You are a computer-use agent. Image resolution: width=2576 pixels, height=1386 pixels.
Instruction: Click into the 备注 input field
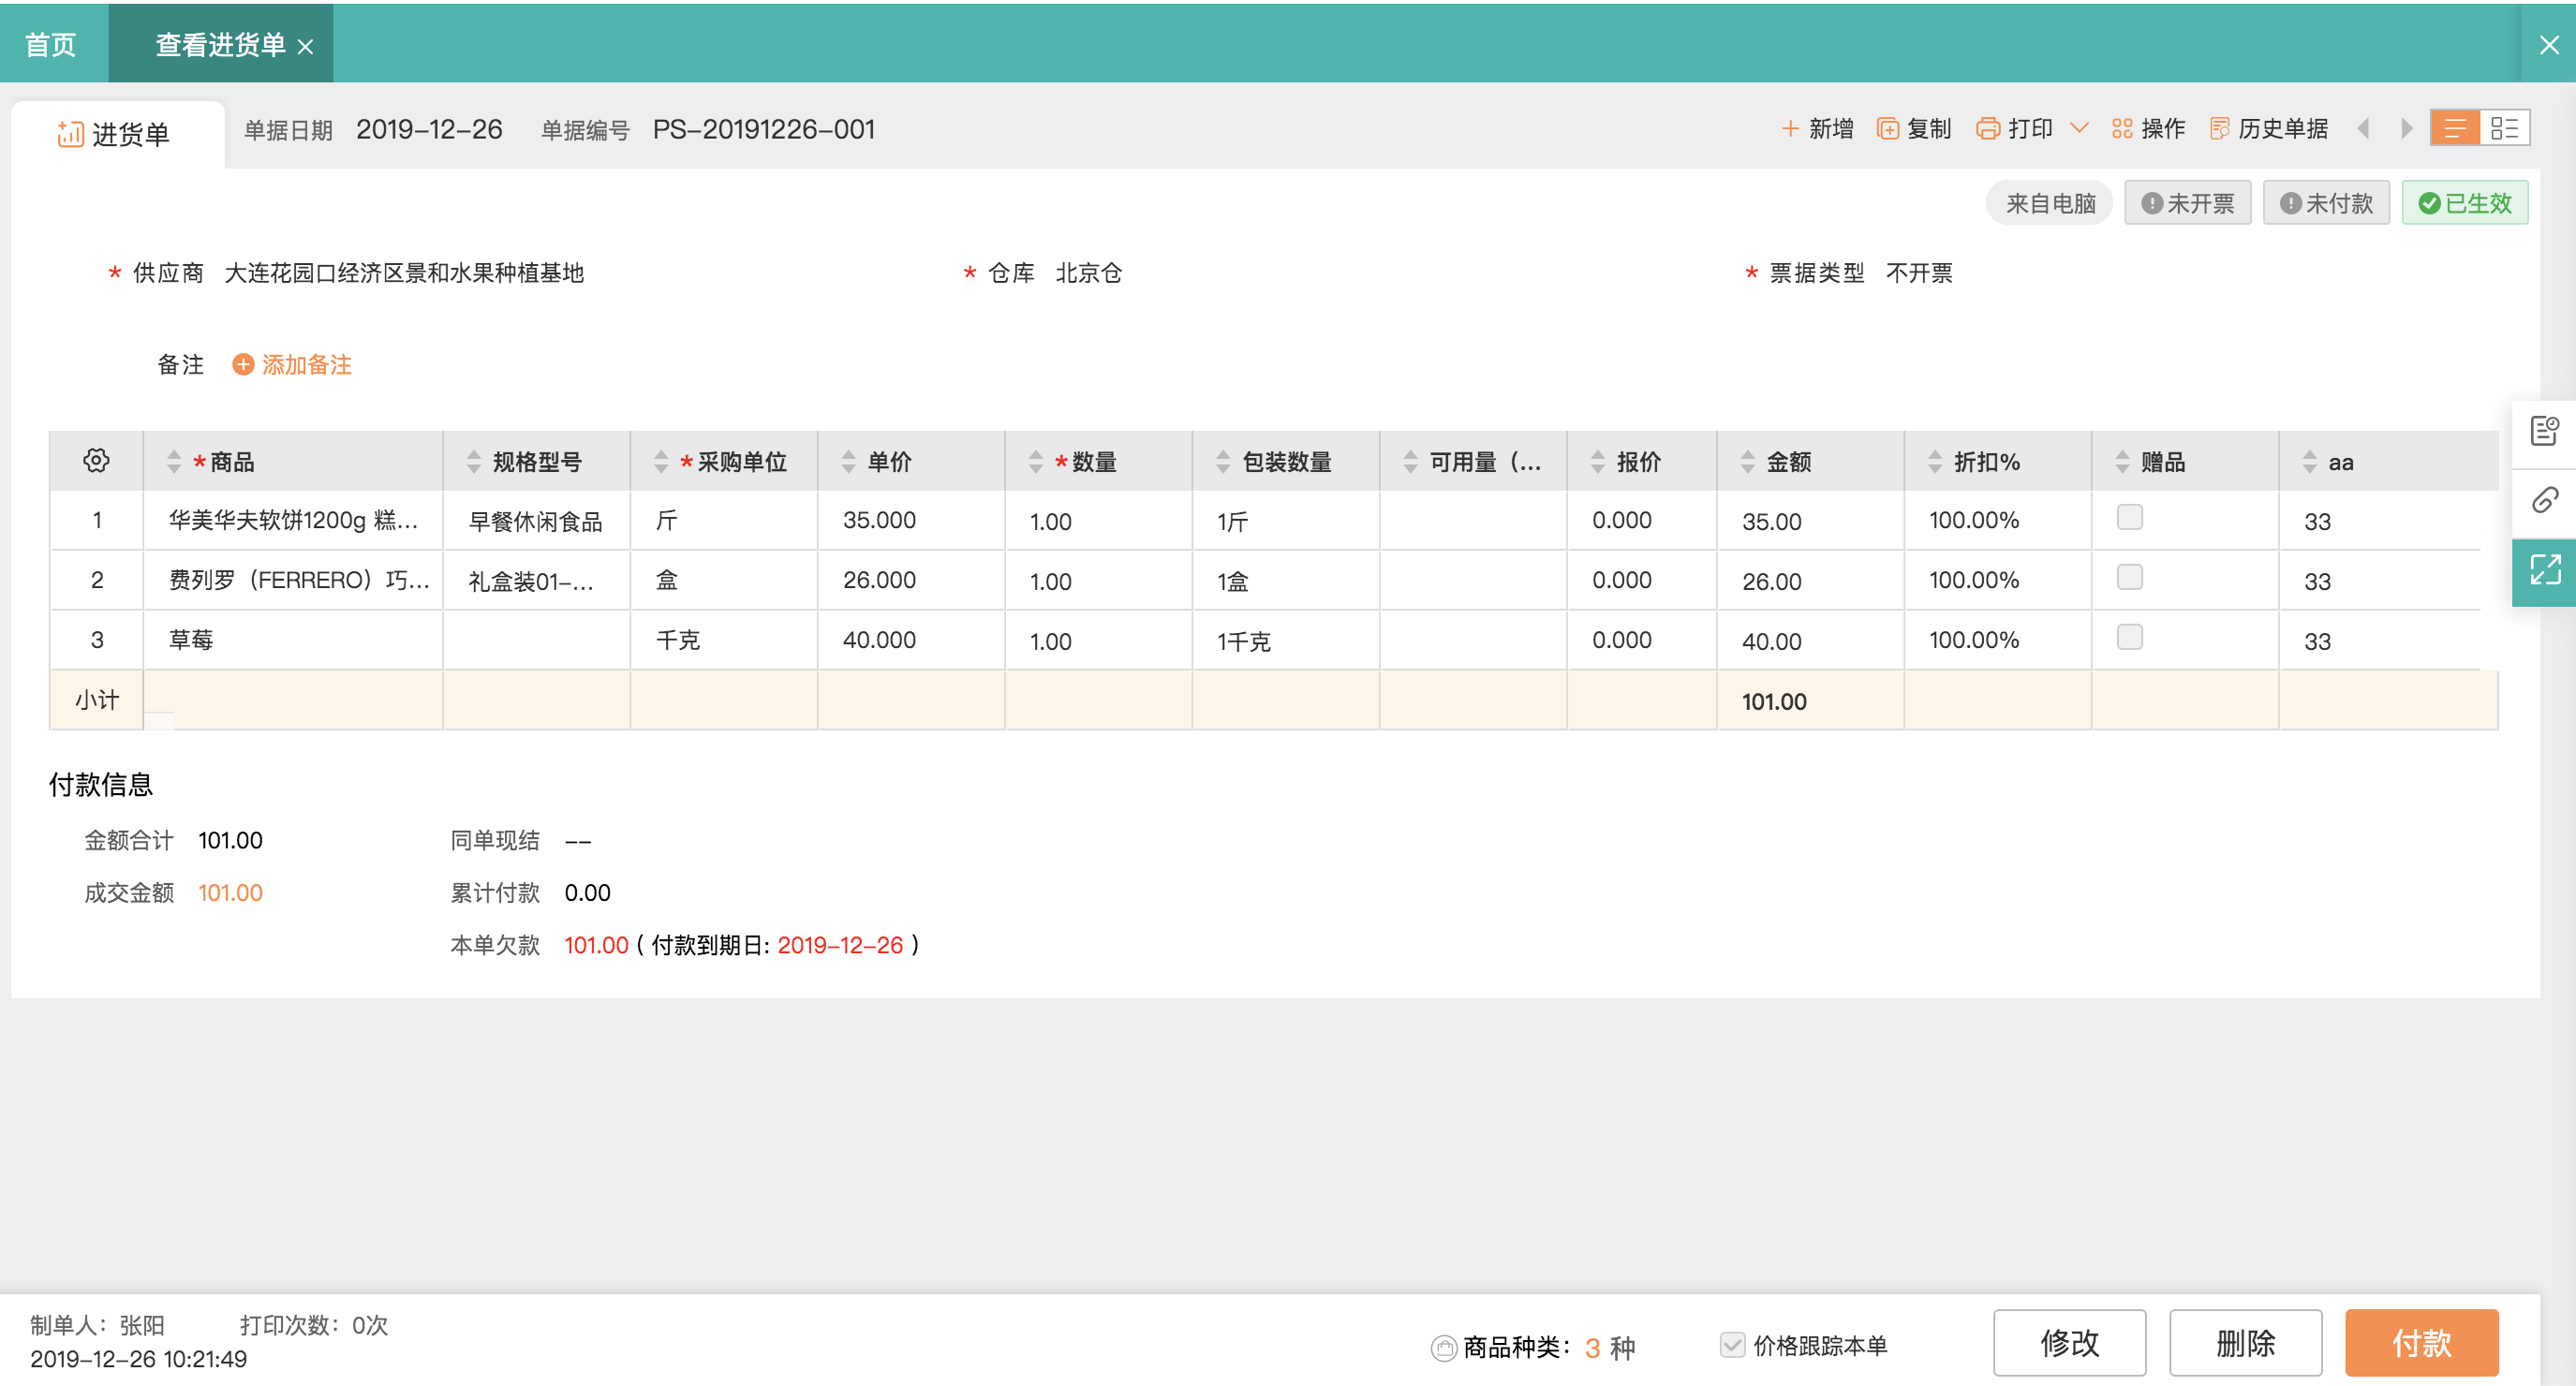(x=299, y=363)
